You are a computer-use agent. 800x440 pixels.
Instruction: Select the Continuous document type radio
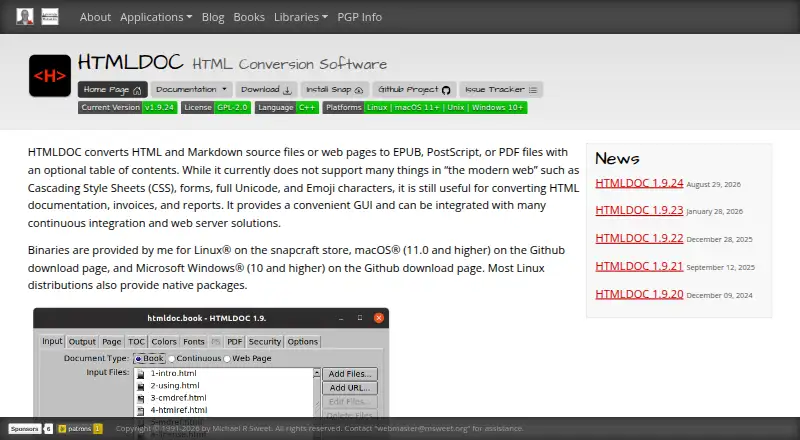(195, 358)
